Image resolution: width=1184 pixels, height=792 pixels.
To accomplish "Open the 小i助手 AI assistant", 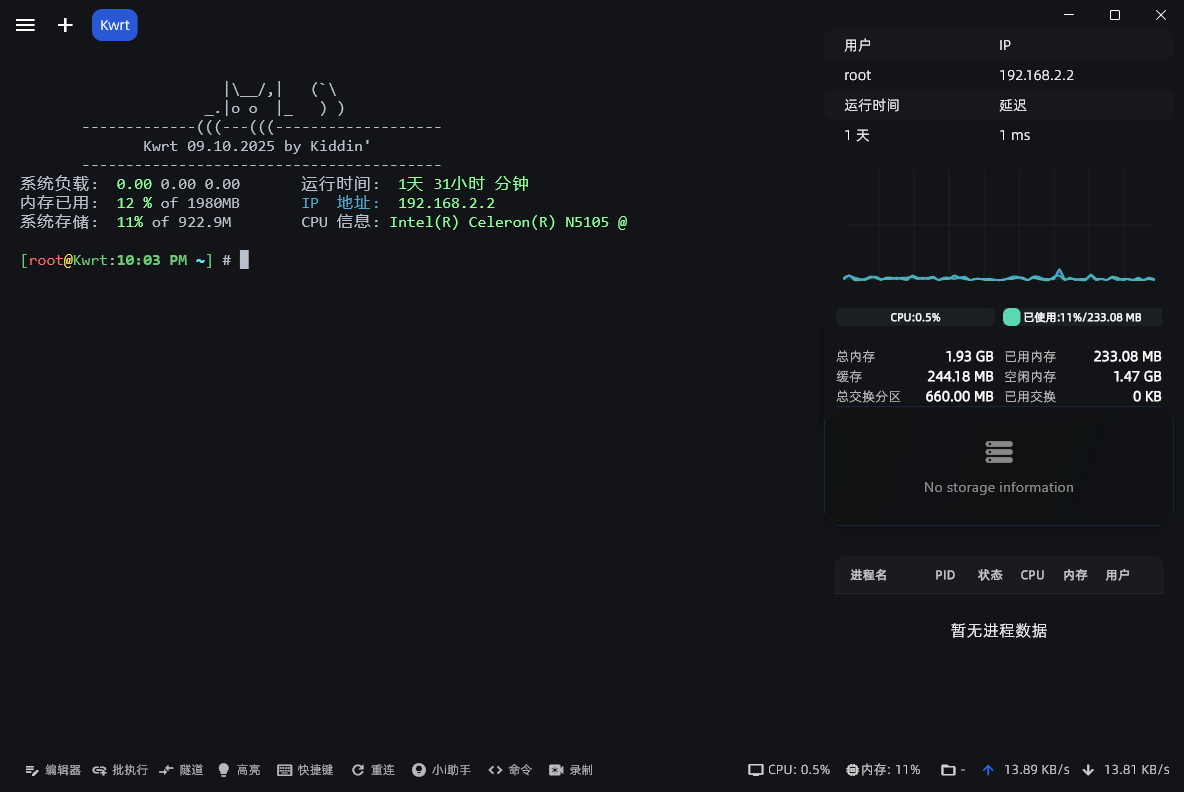I will [440, 769].
